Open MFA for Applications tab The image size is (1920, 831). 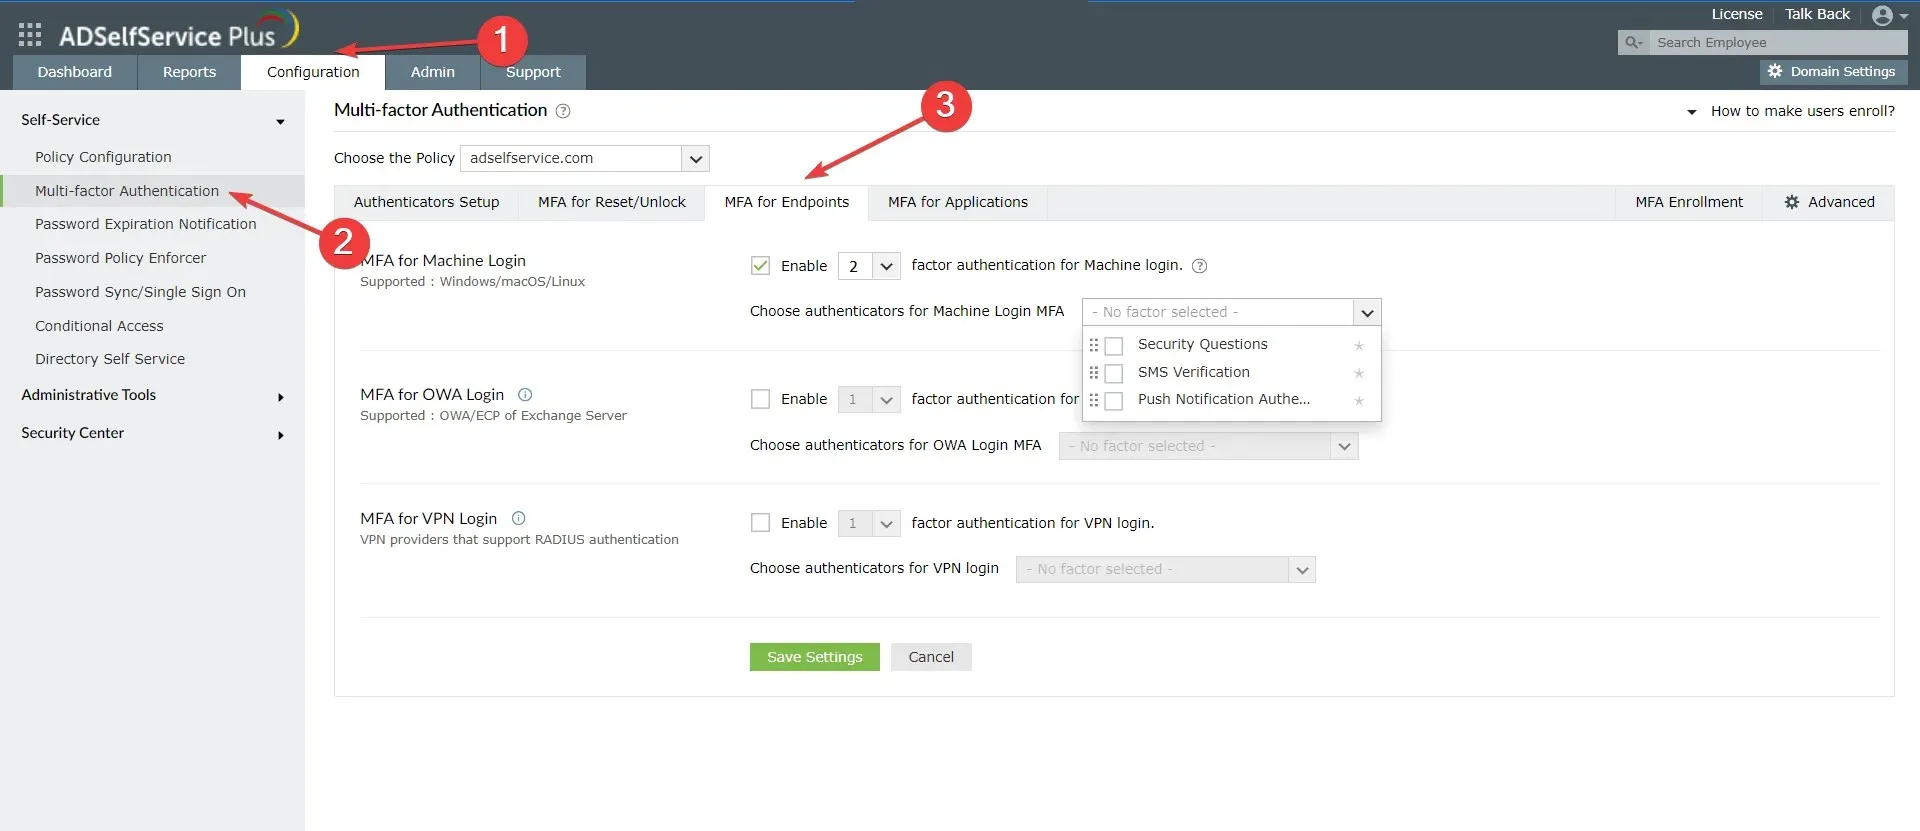(958, 202)
